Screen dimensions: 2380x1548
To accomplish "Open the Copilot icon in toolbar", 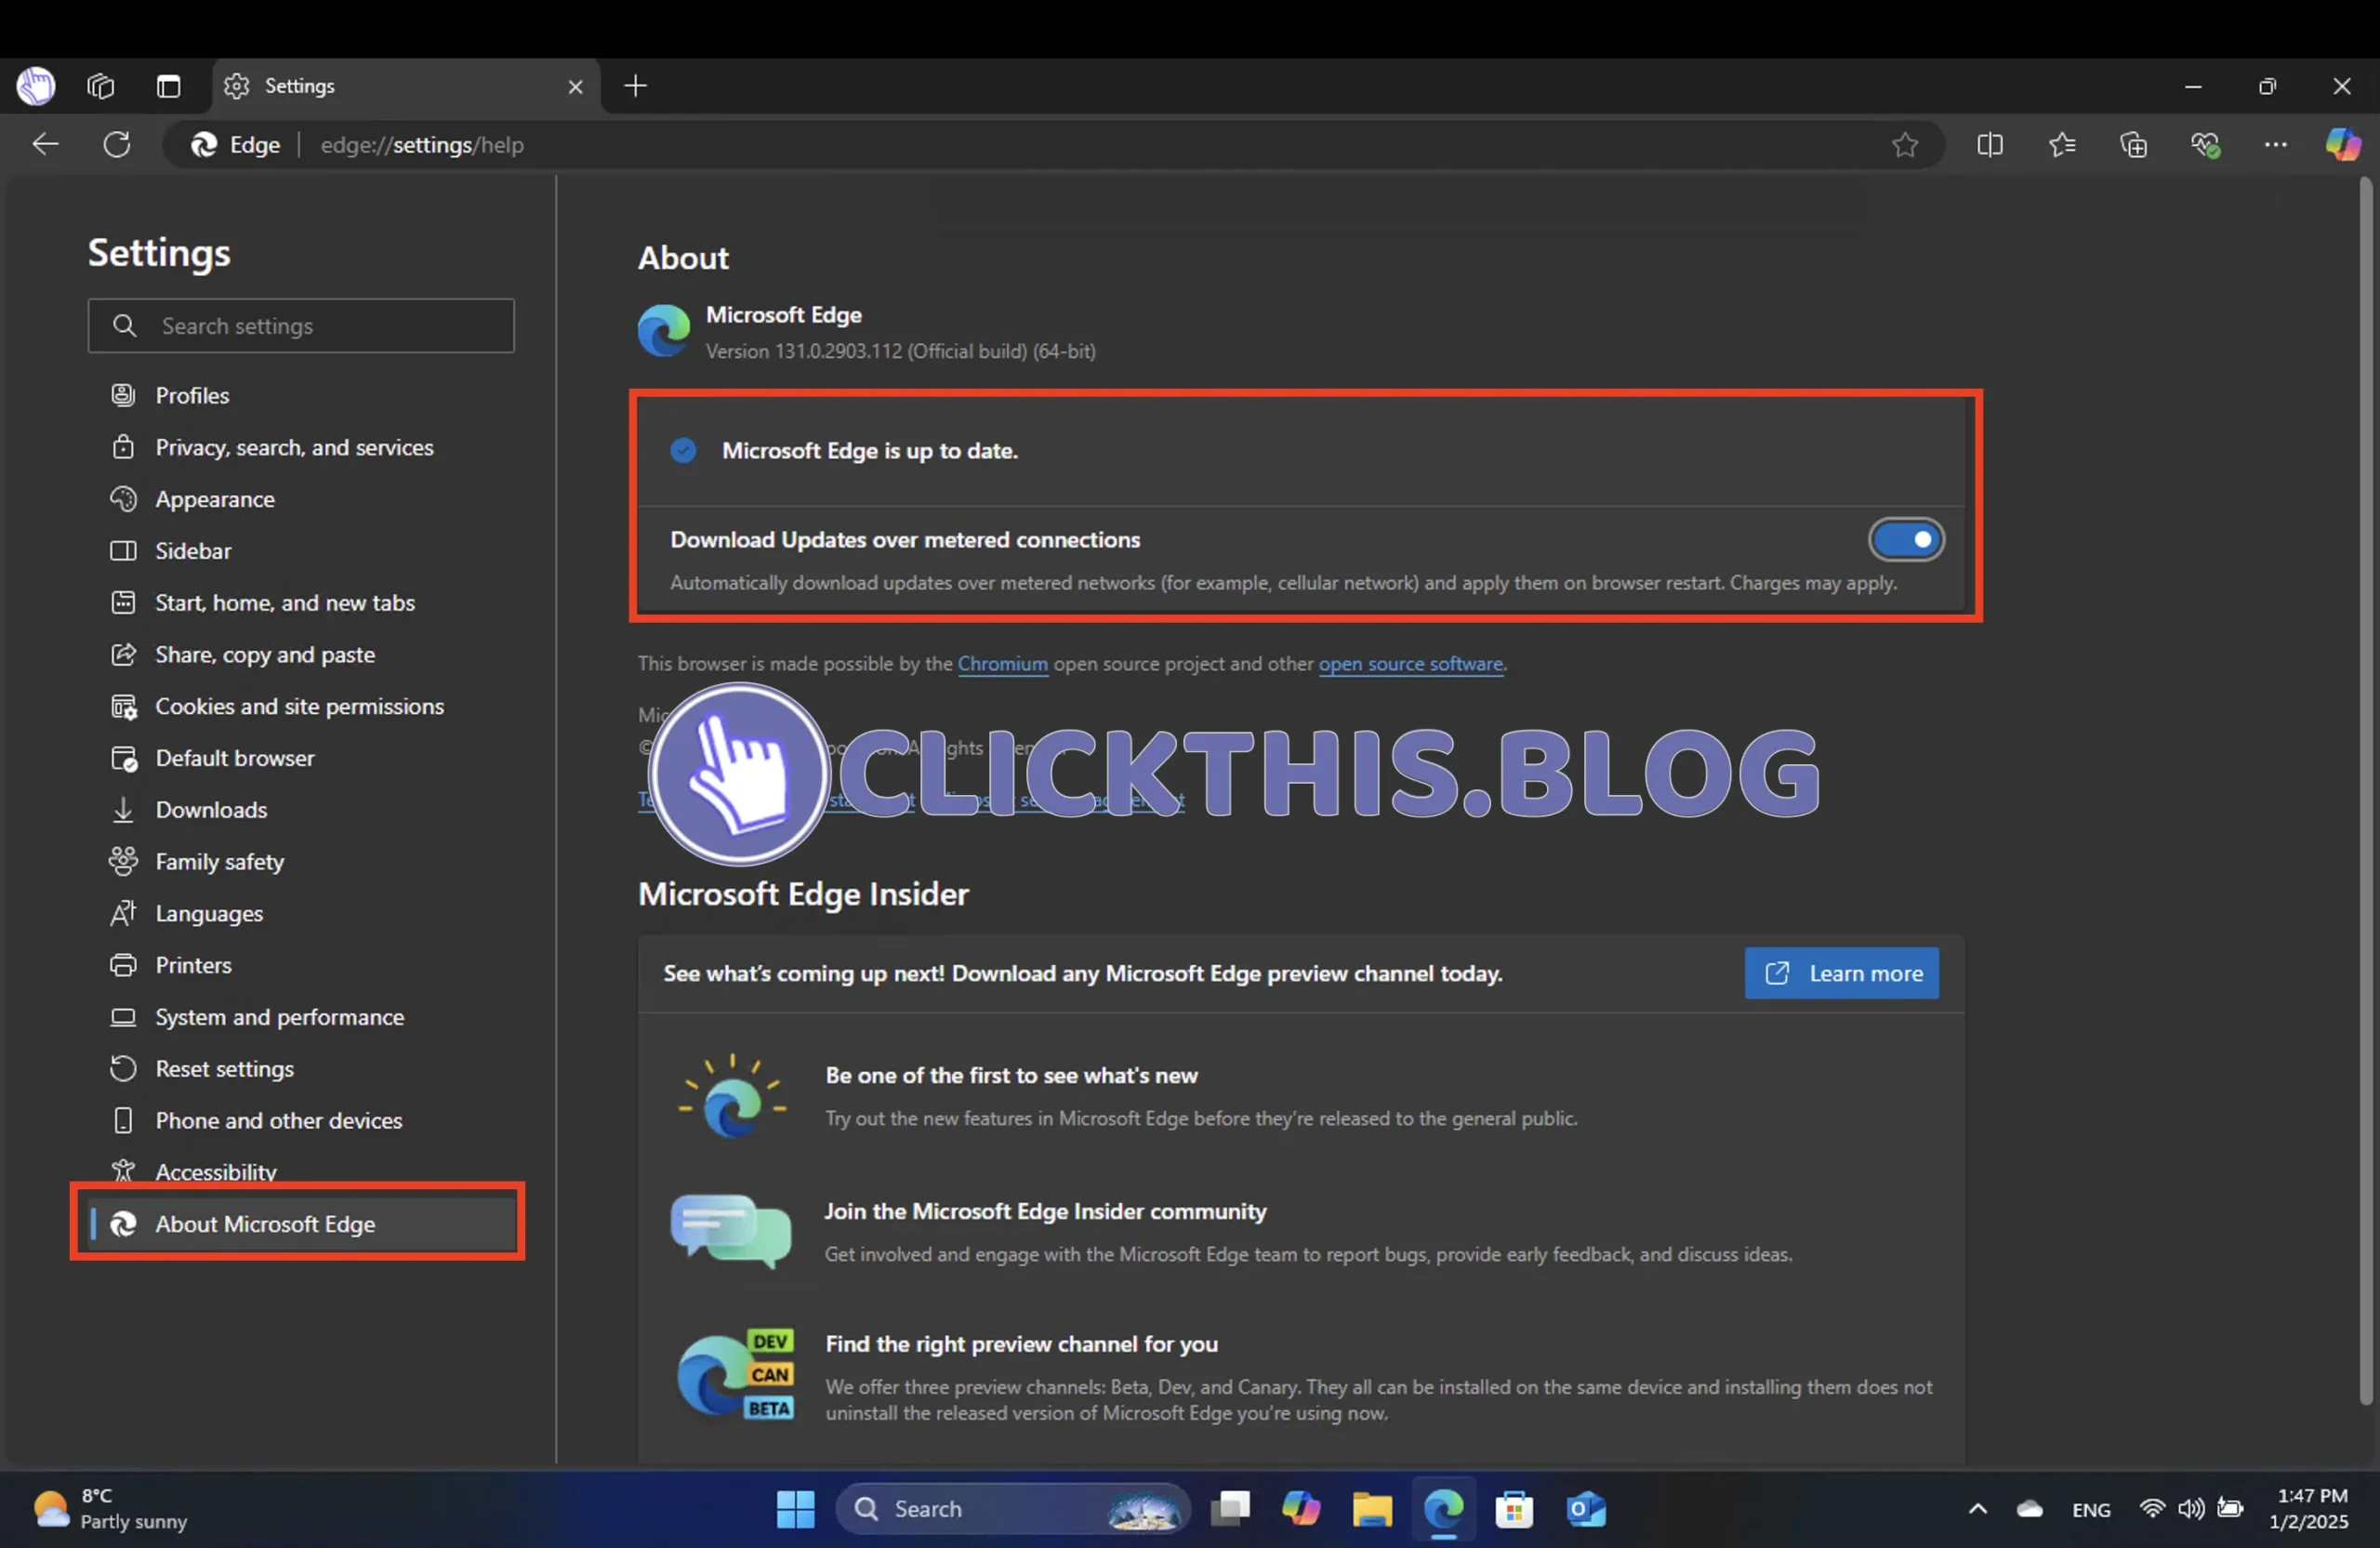I will click(2342, 145).
